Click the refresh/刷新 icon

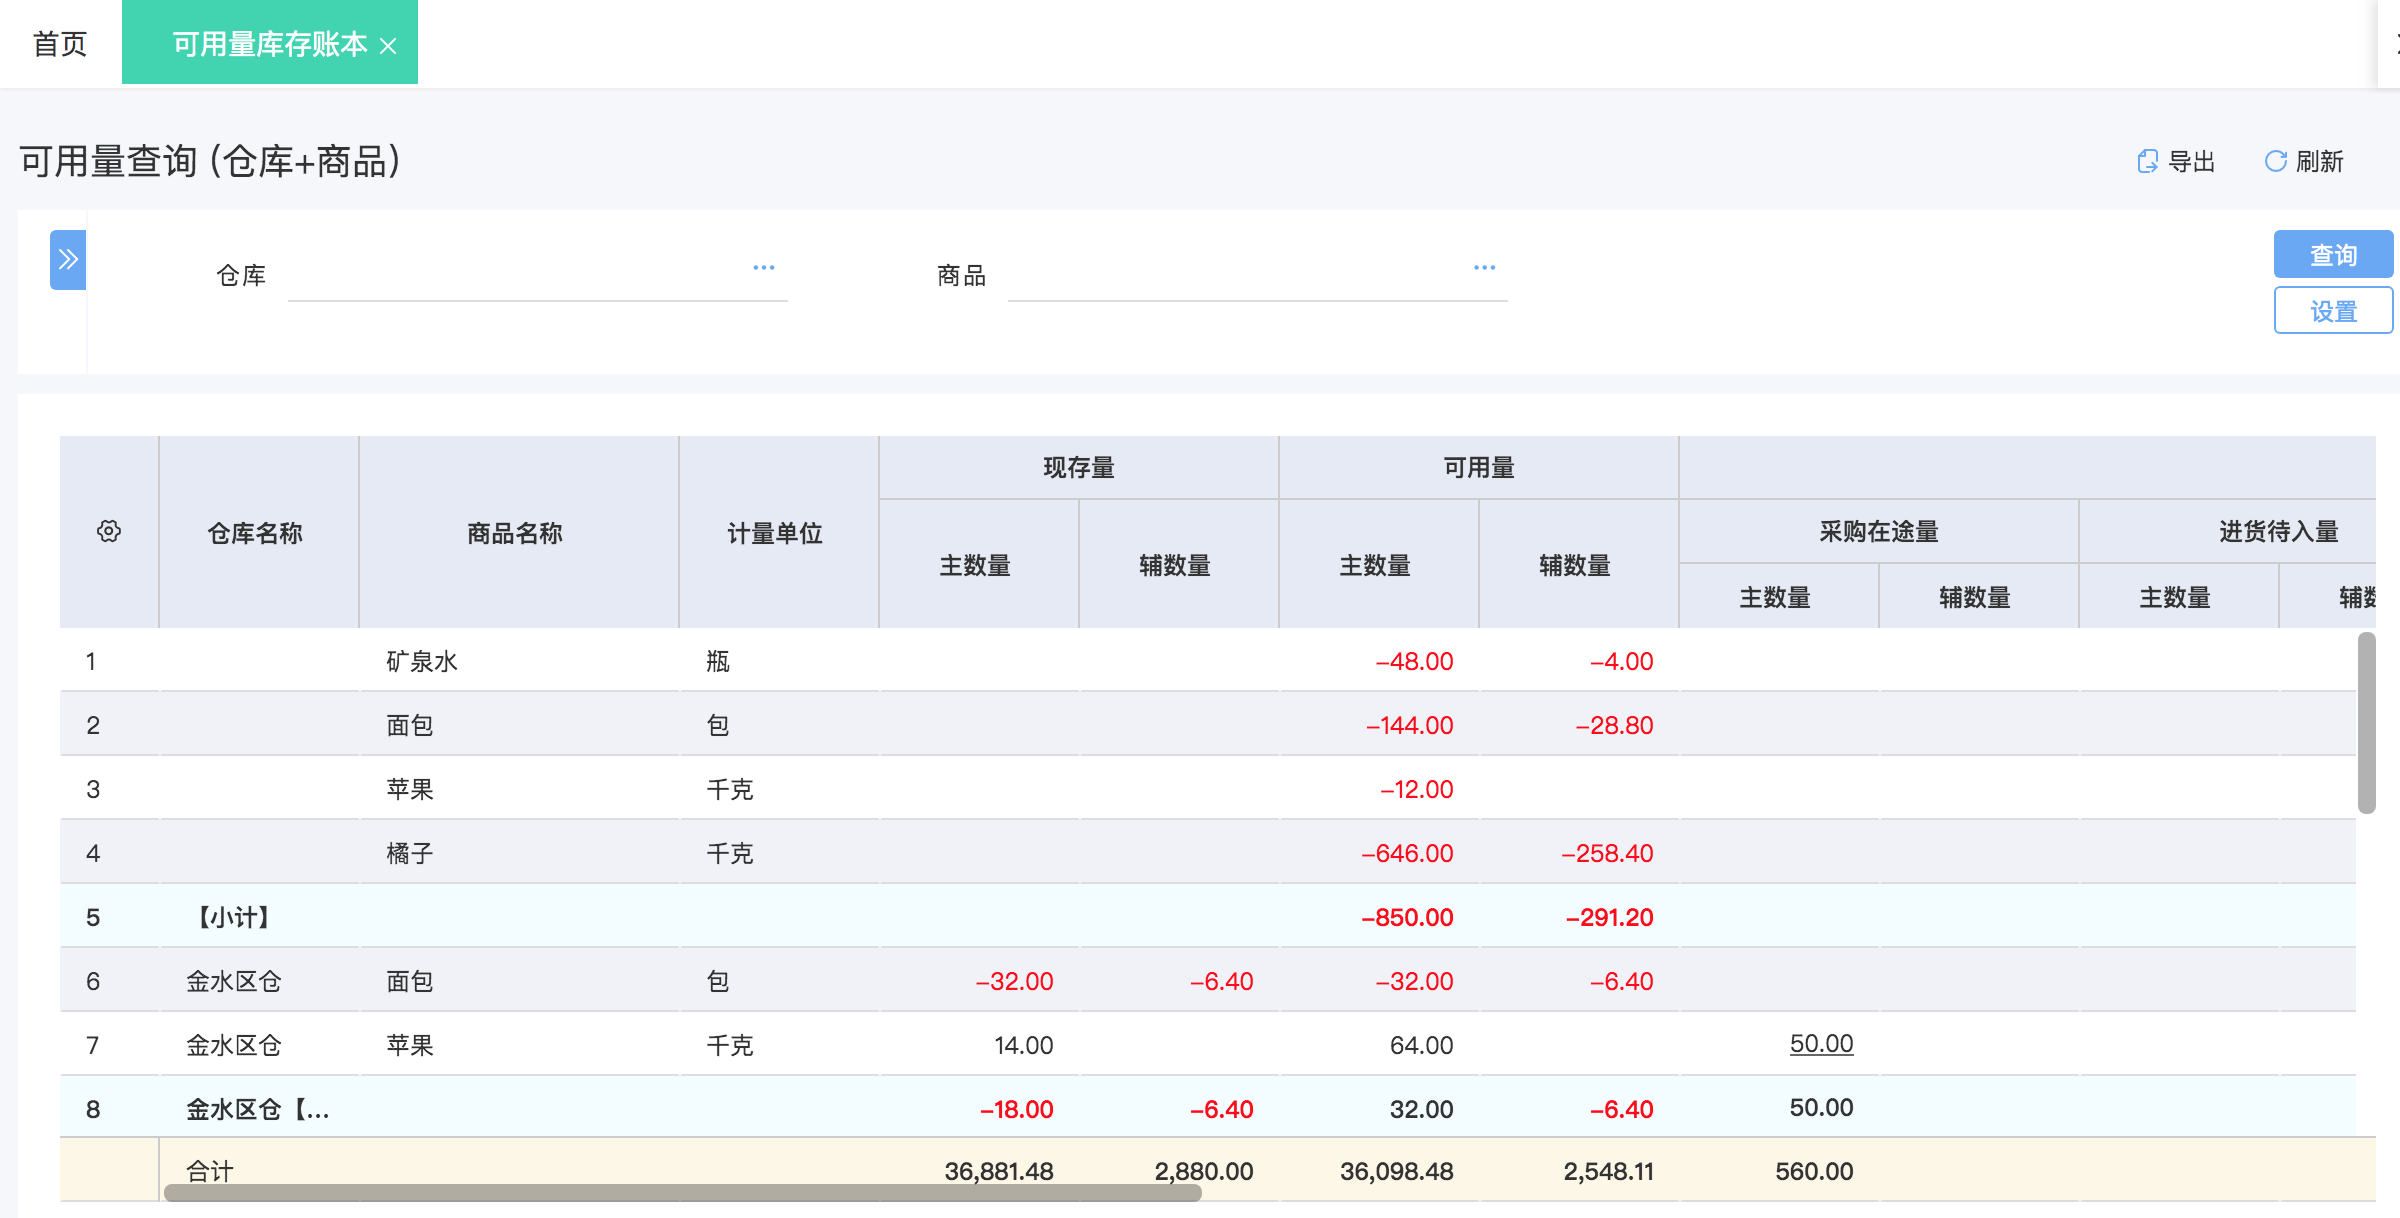2274,162
